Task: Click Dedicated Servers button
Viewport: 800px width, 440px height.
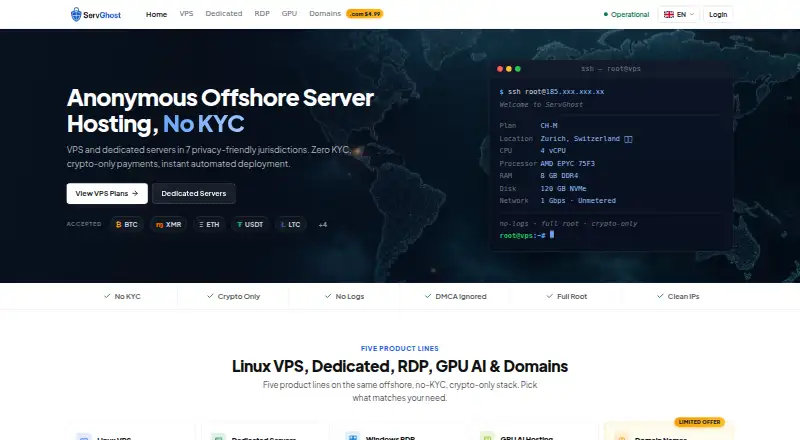Action: pyautogui.click(x=194, y=193)
